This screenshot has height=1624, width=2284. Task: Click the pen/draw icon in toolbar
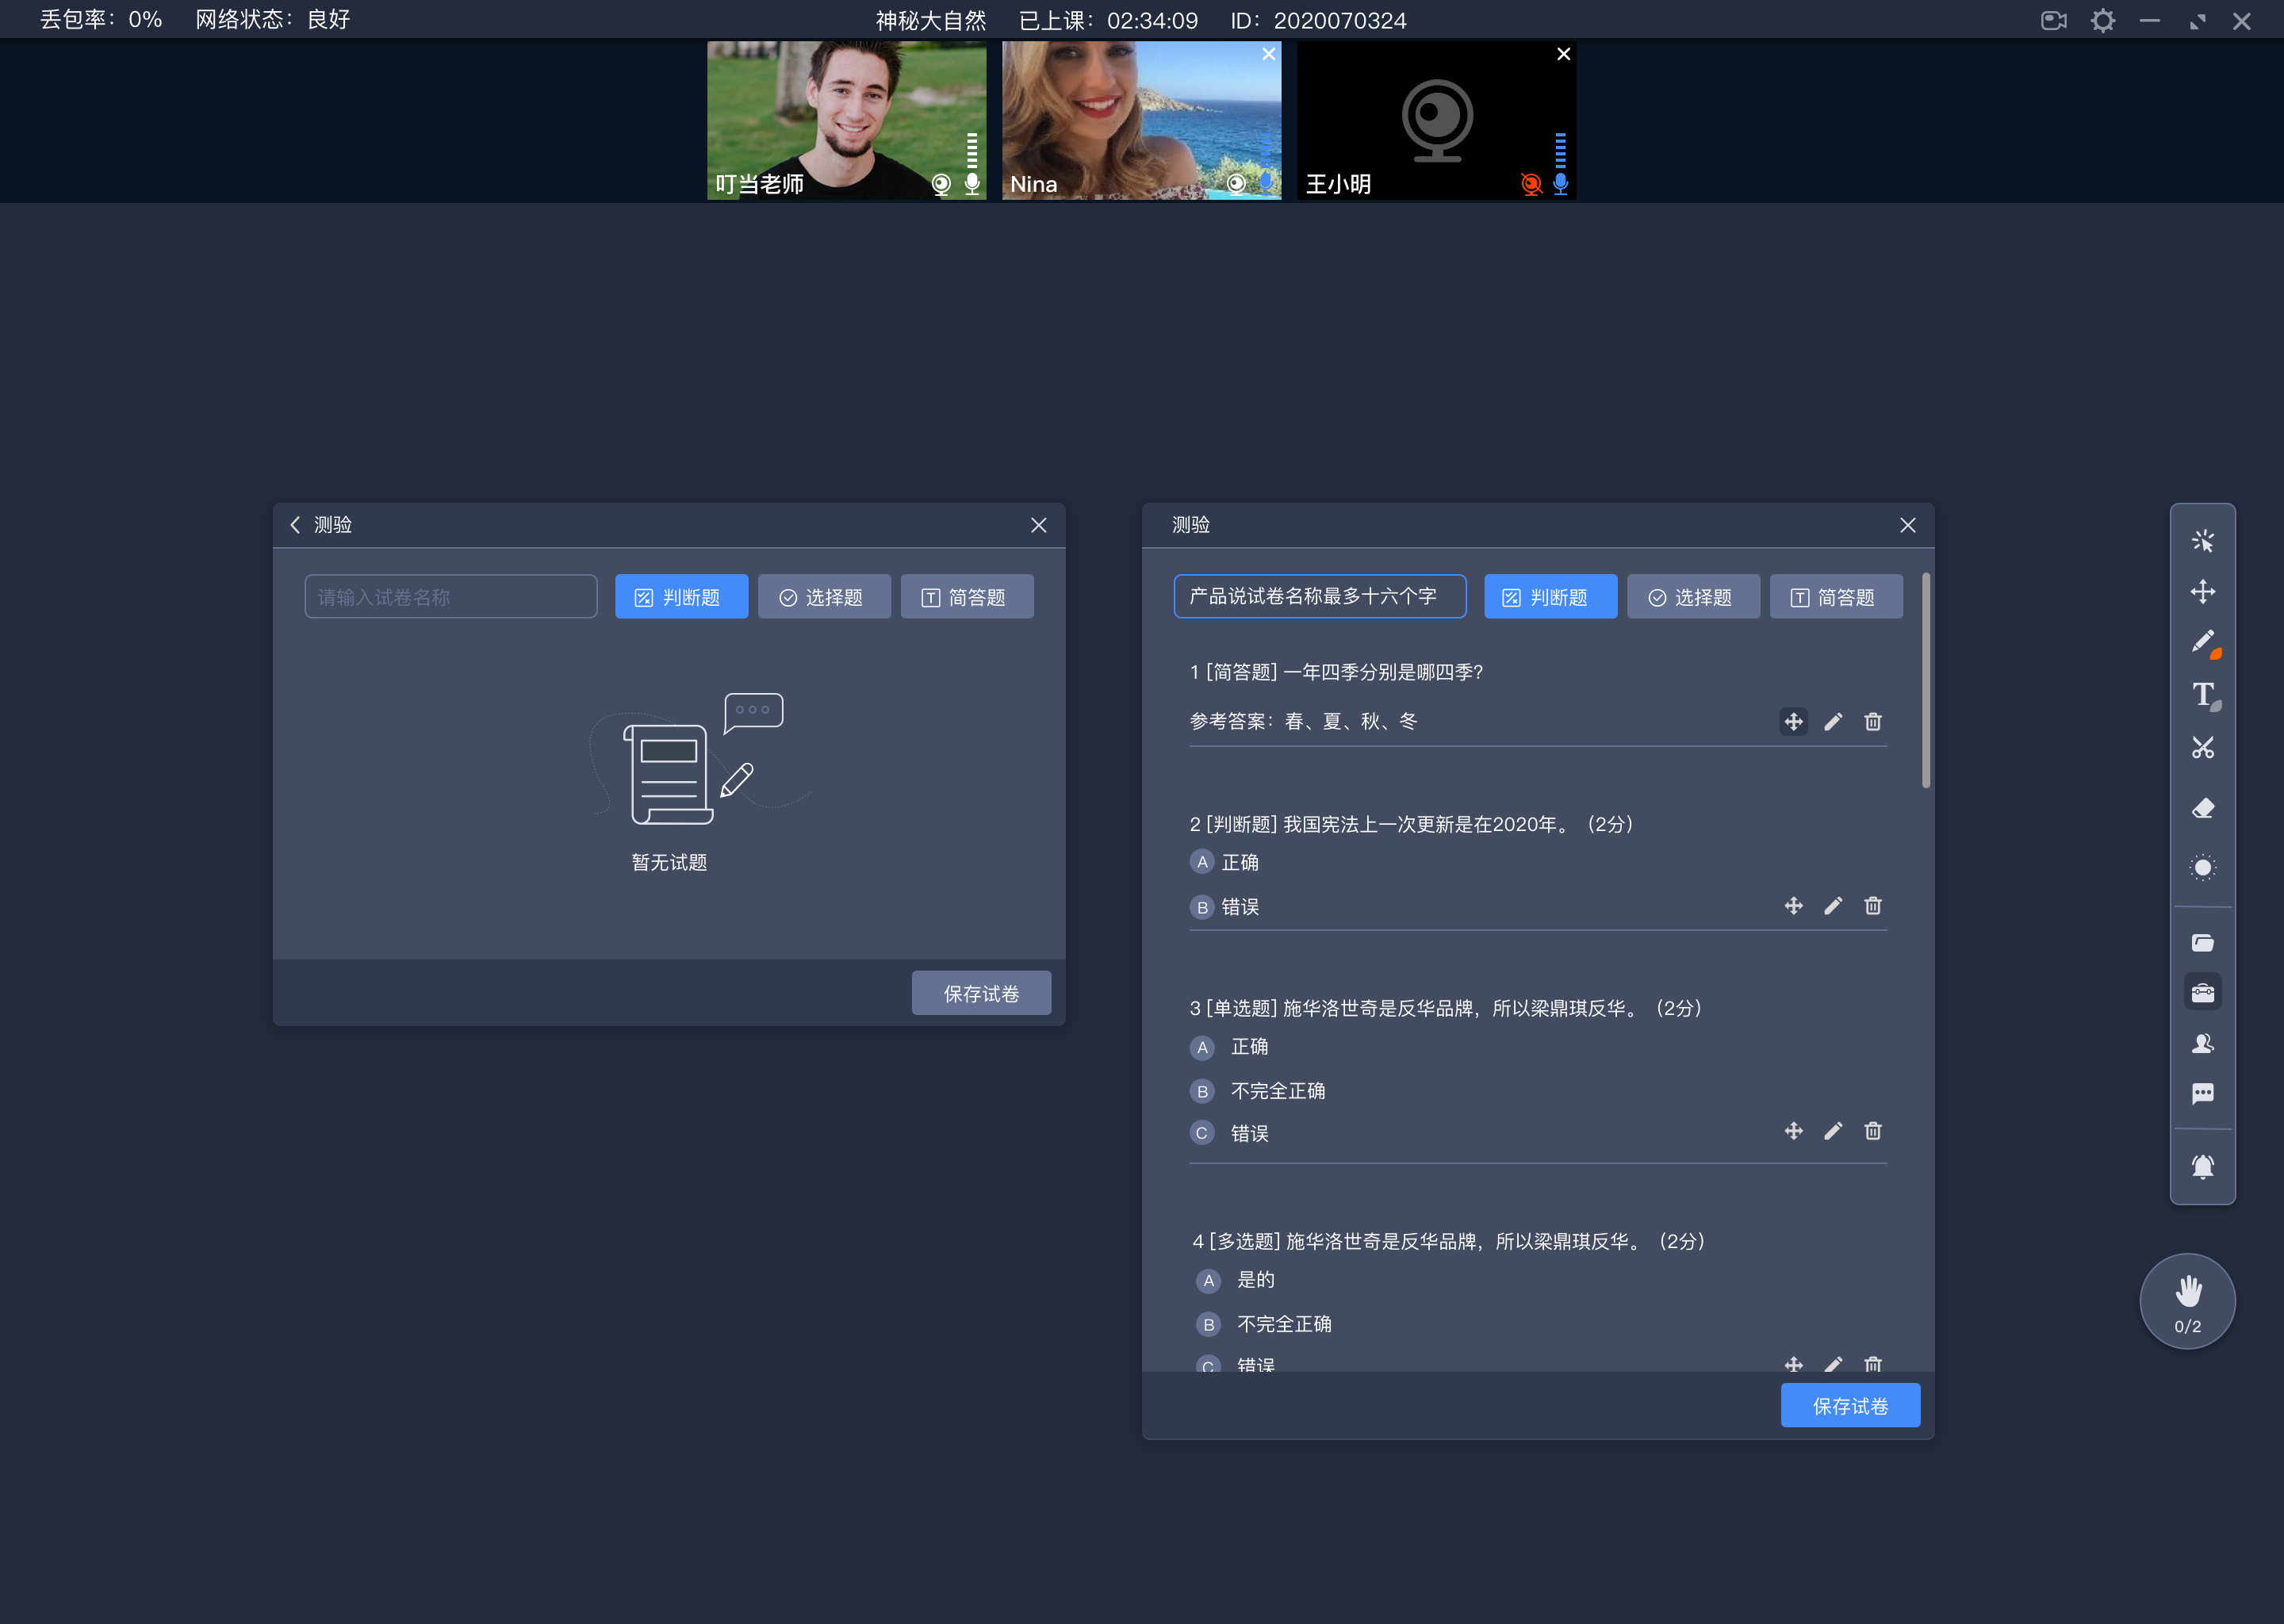(2203, 642)
